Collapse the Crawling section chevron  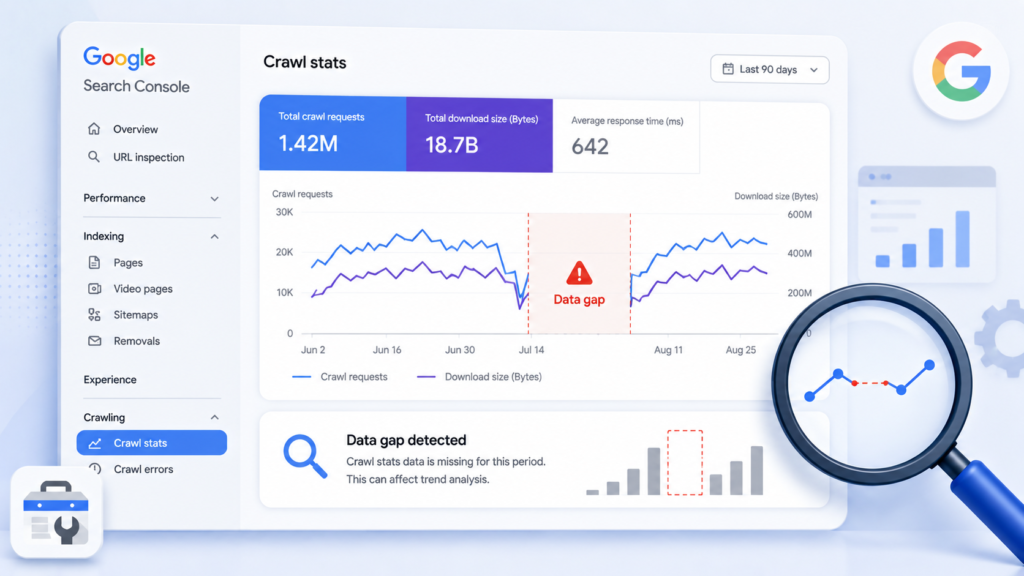[x=214, y=417]
